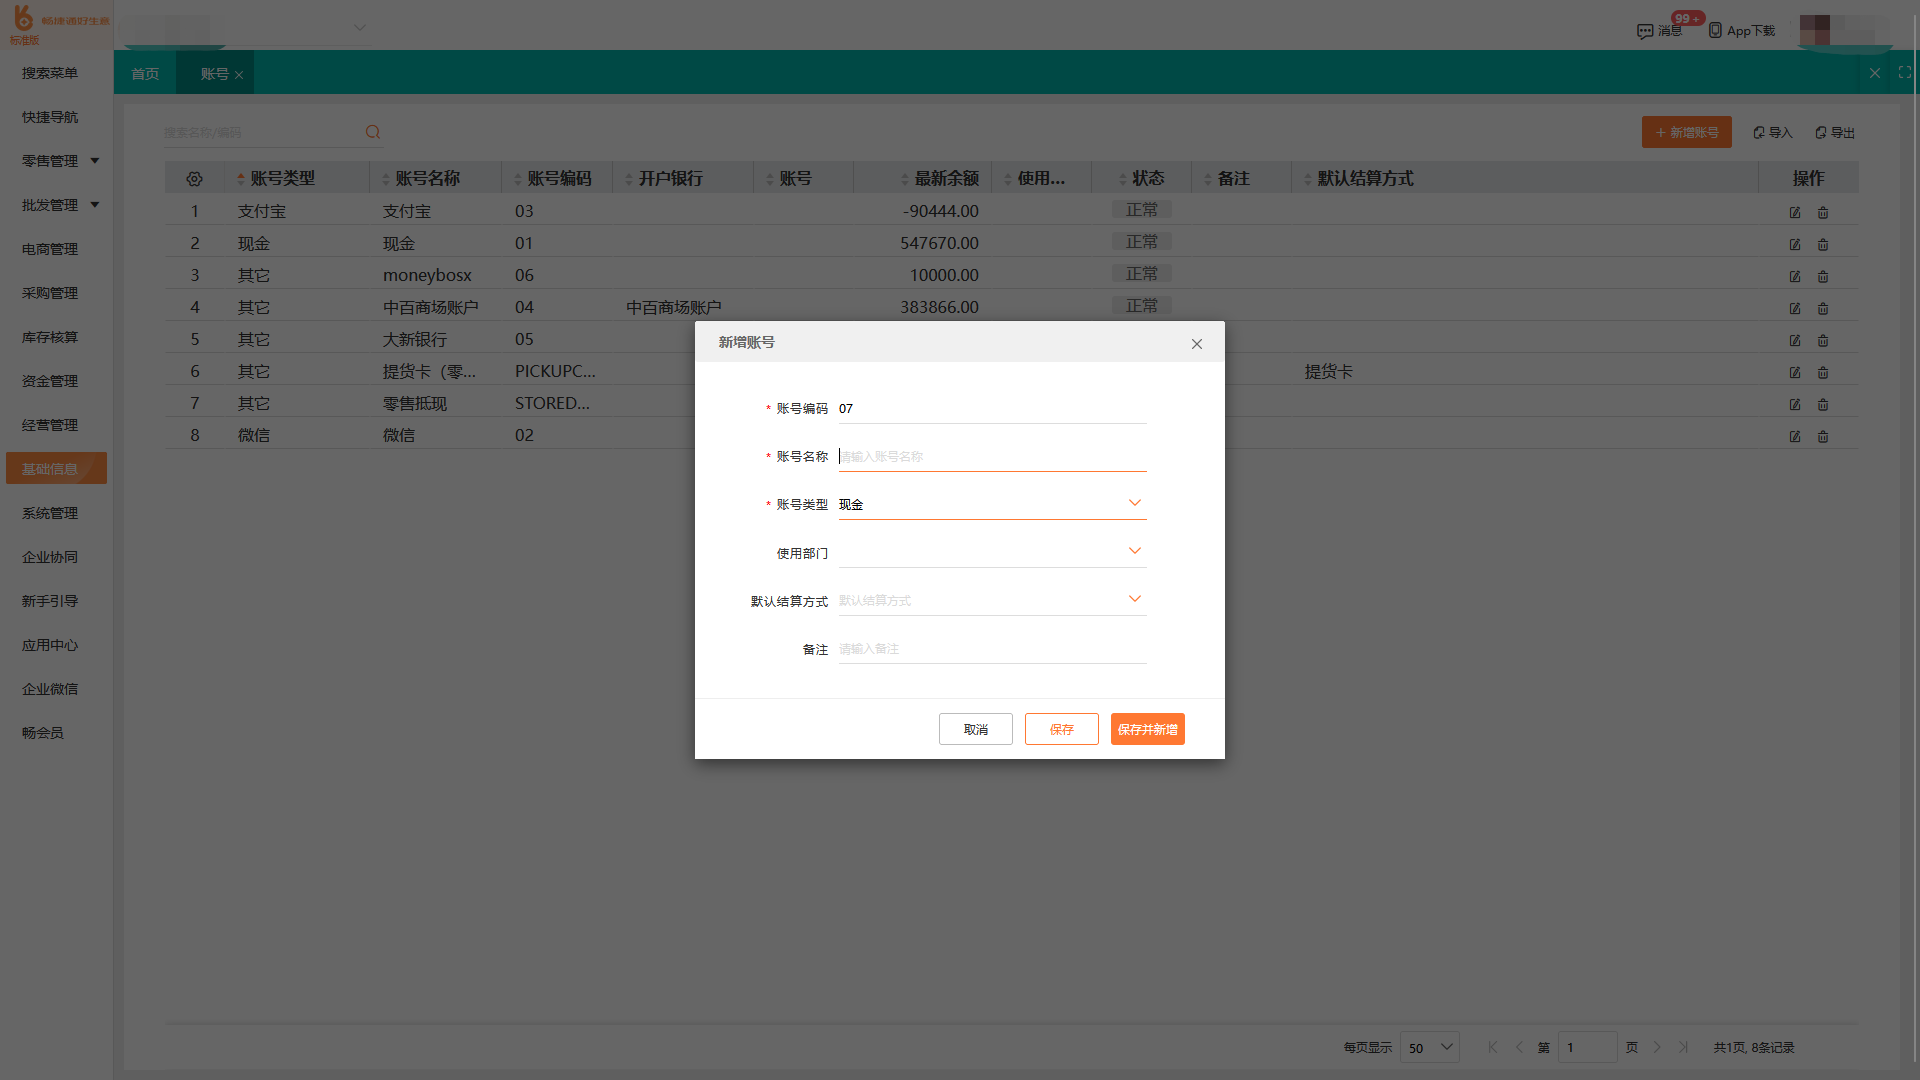1920x1080 pixels.
Task: Expand the 账号类型 dropdown in new account form
Action: point(1133,504)
